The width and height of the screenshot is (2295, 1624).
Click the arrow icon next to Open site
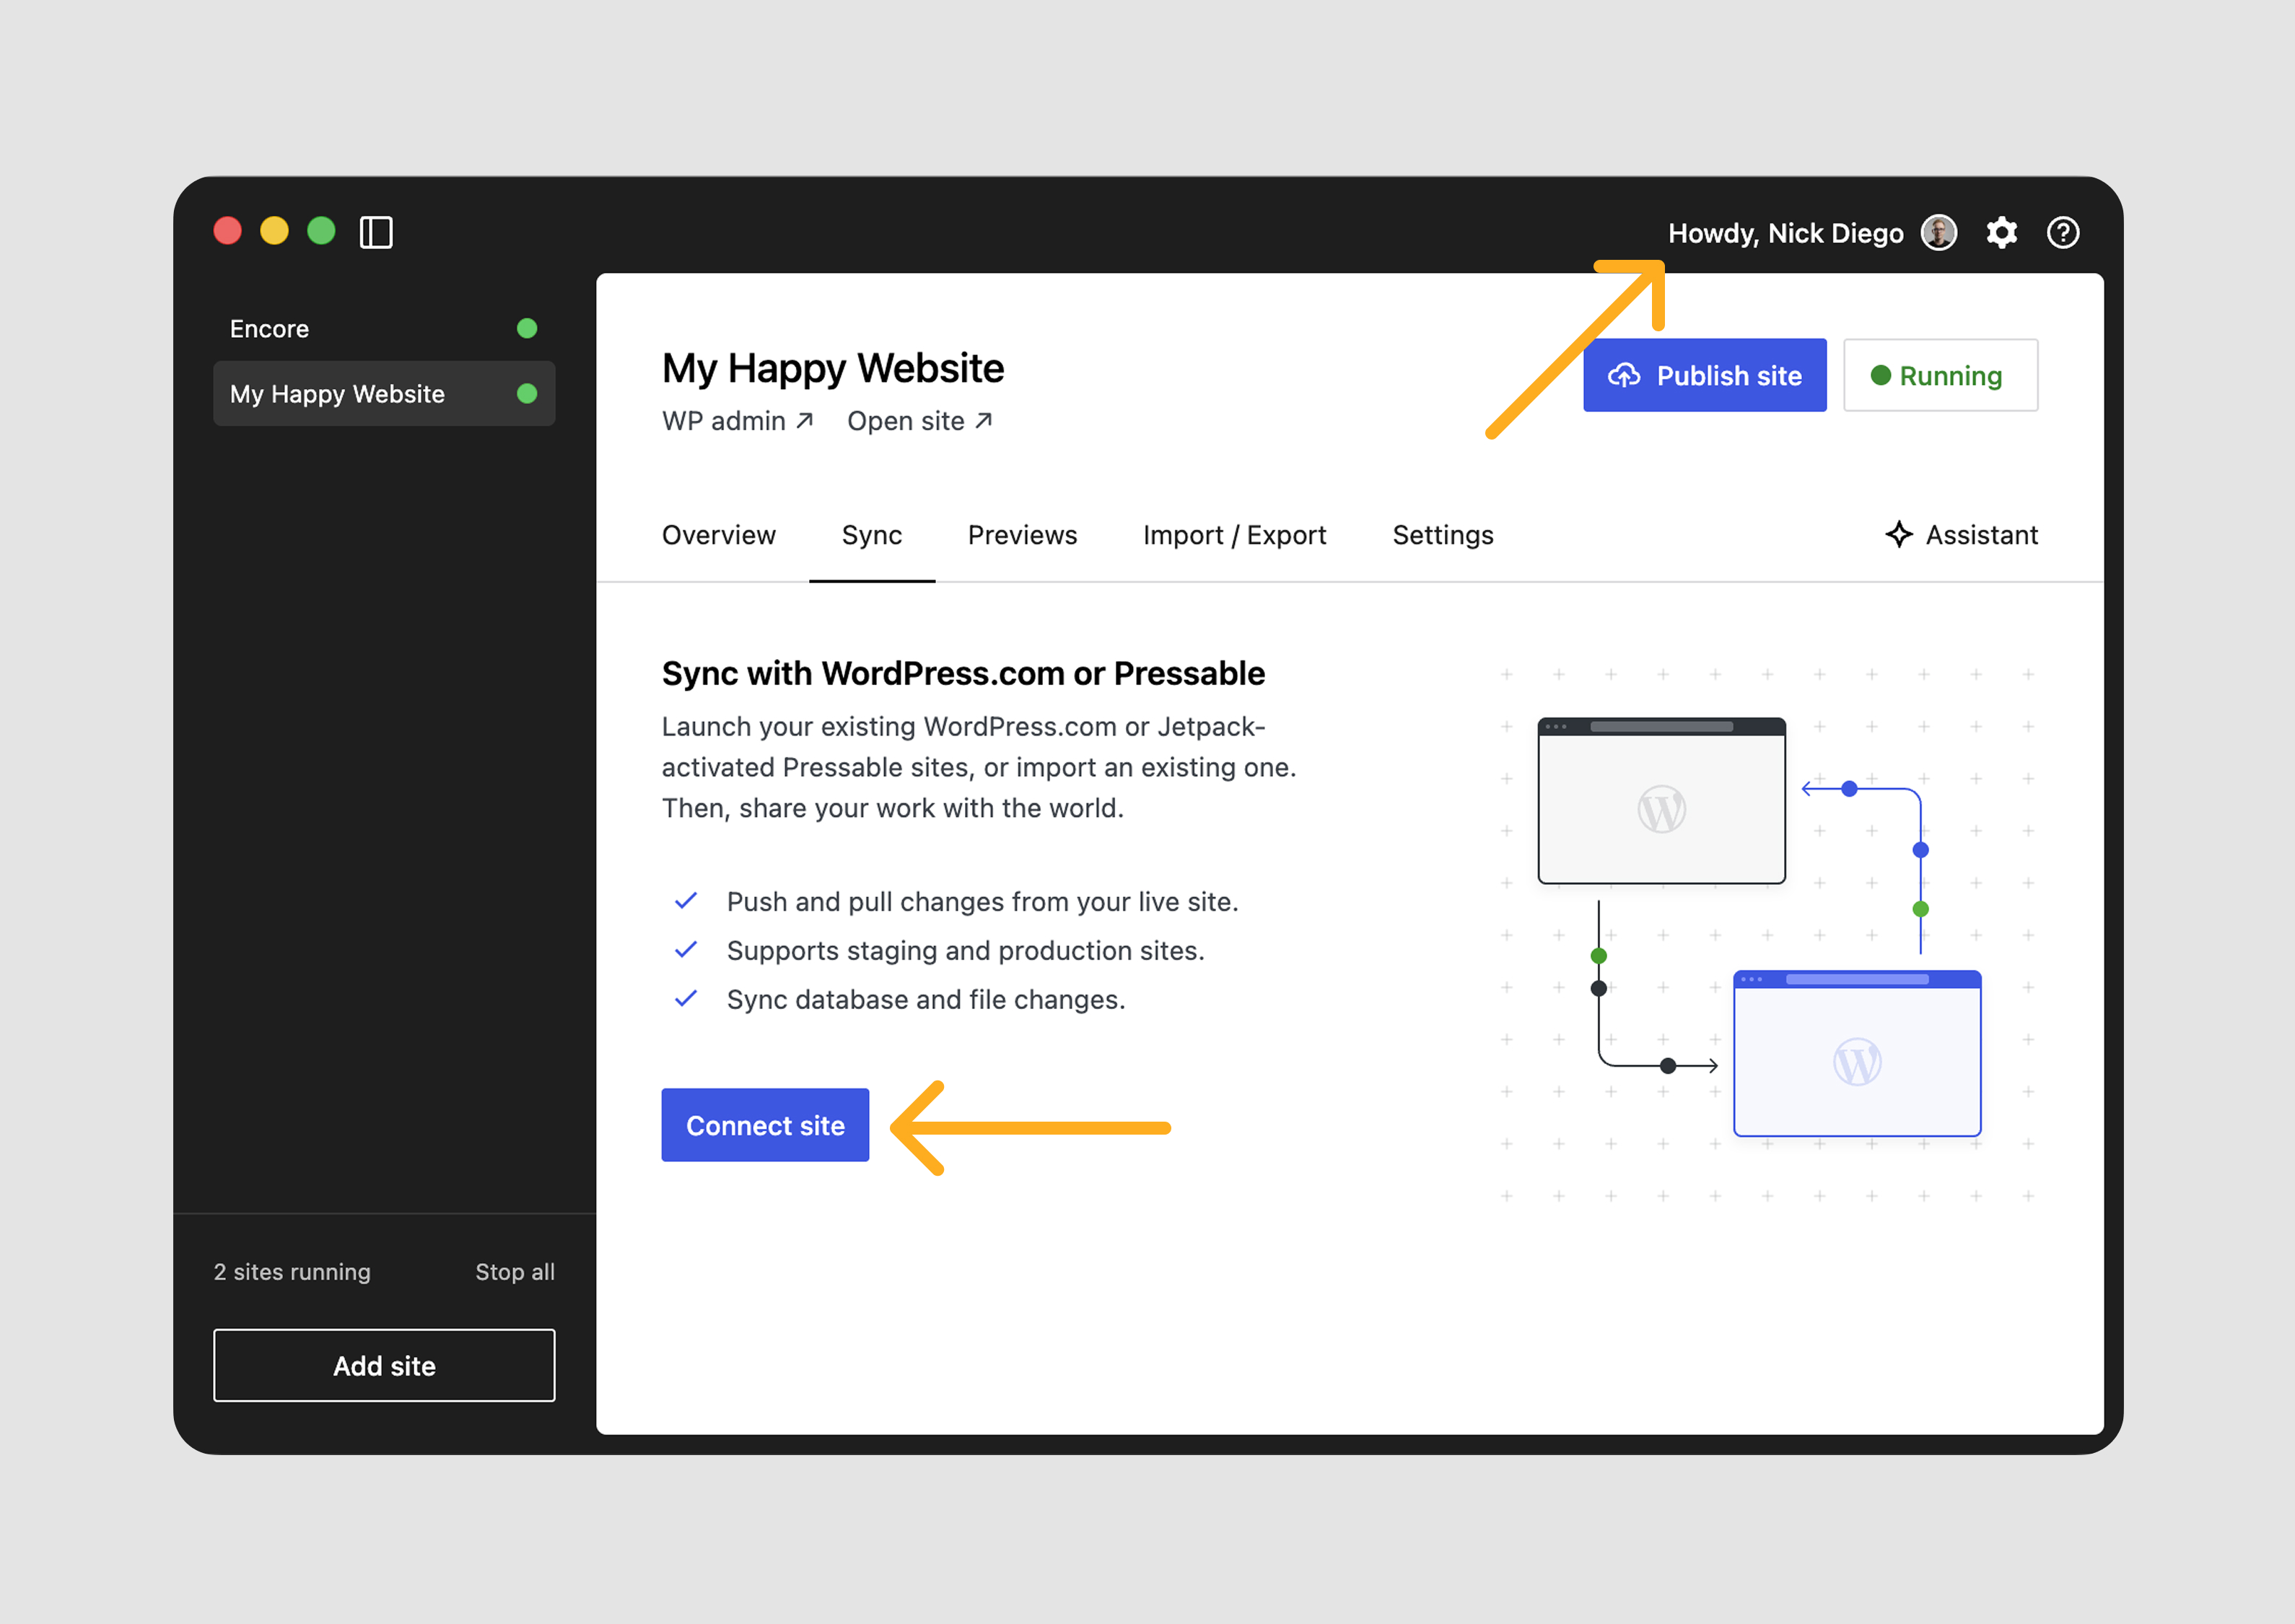(984, 421)
